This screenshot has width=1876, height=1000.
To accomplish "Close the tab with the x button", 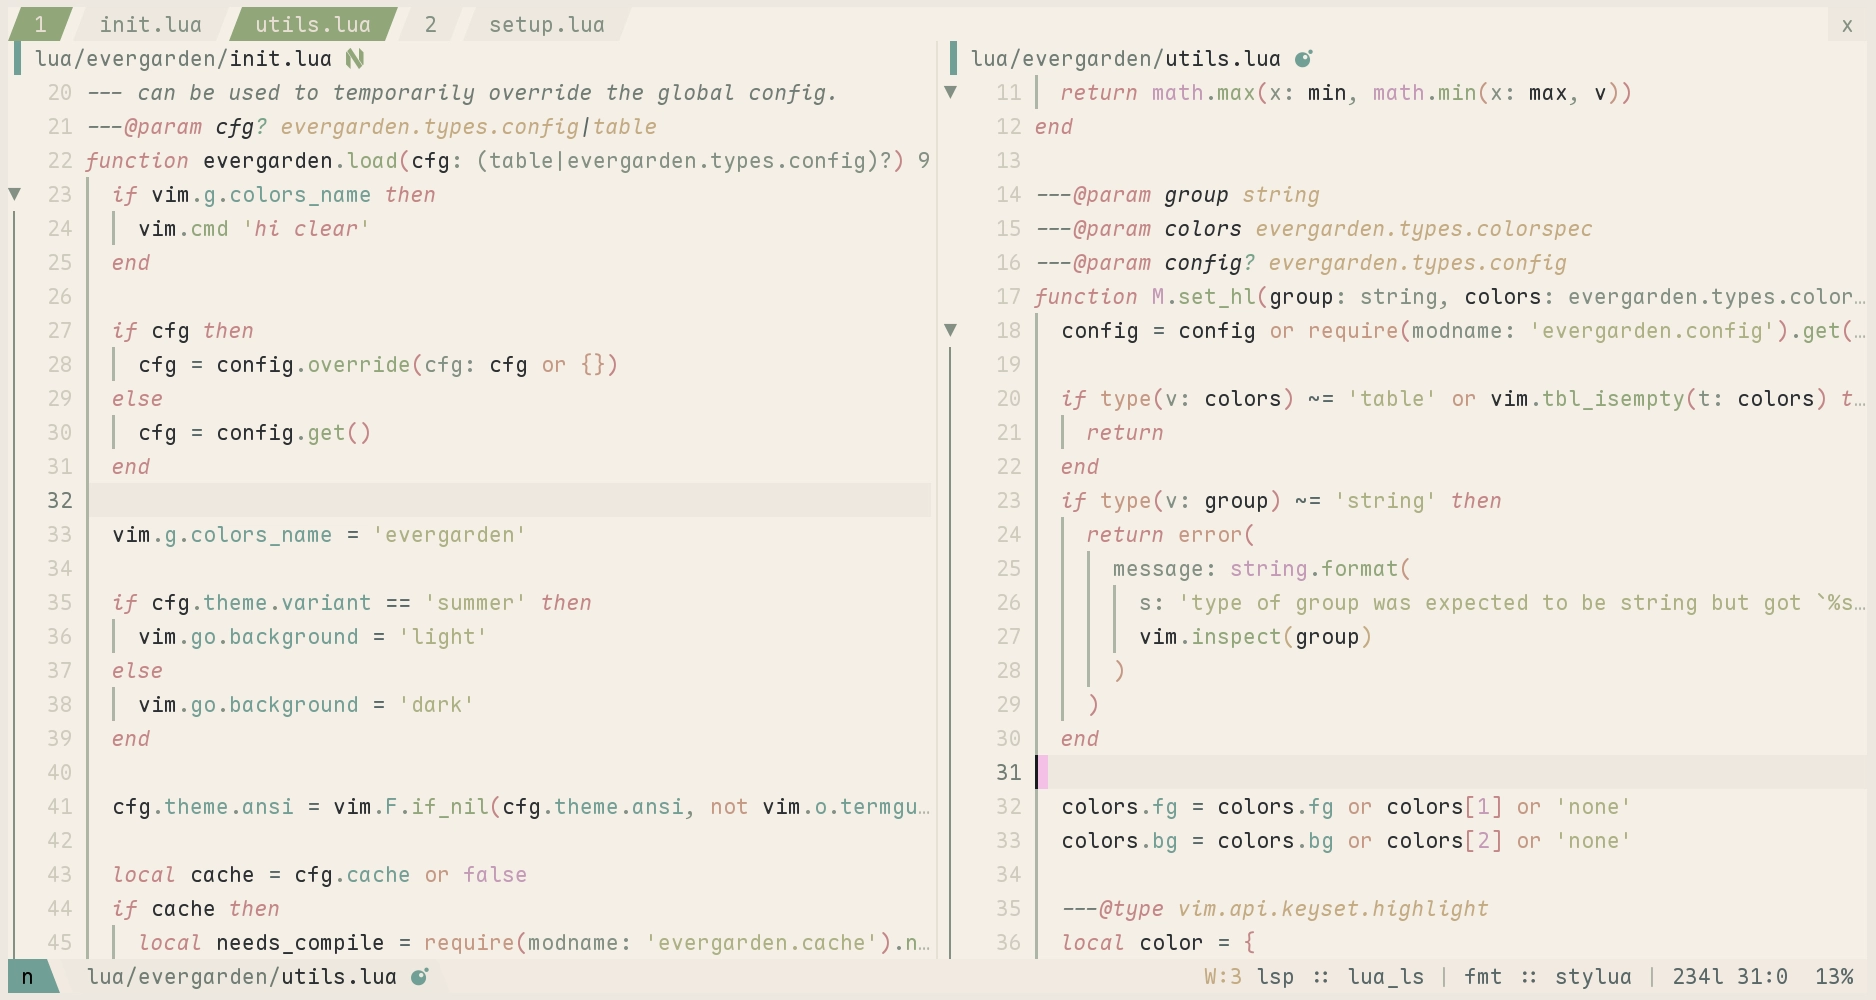I will pos(1847,26).
